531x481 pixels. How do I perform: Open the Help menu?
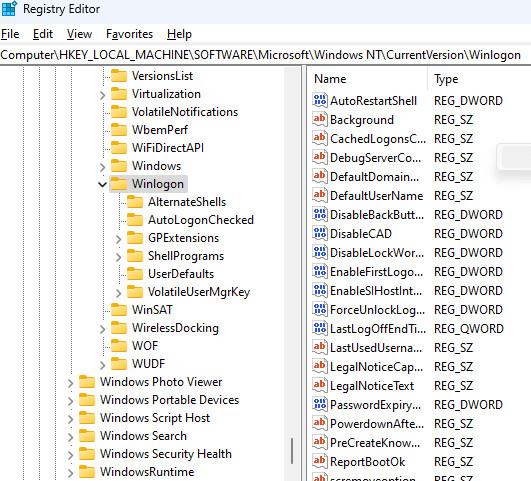point(179,34)
